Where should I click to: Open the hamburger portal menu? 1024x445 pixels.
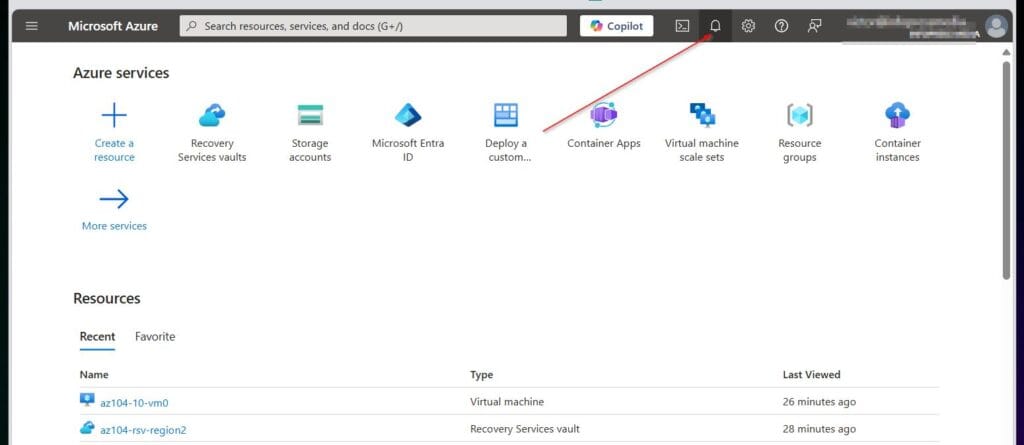pos(31,26)
